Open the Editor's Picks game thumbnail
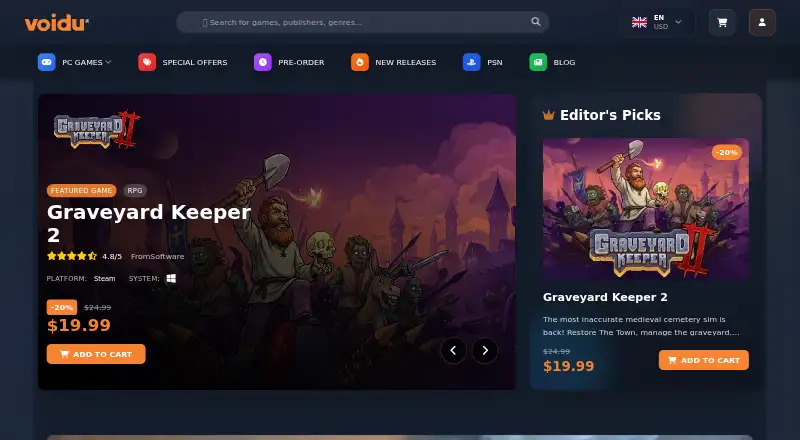The image size is (800, 440). click(646, 209)
